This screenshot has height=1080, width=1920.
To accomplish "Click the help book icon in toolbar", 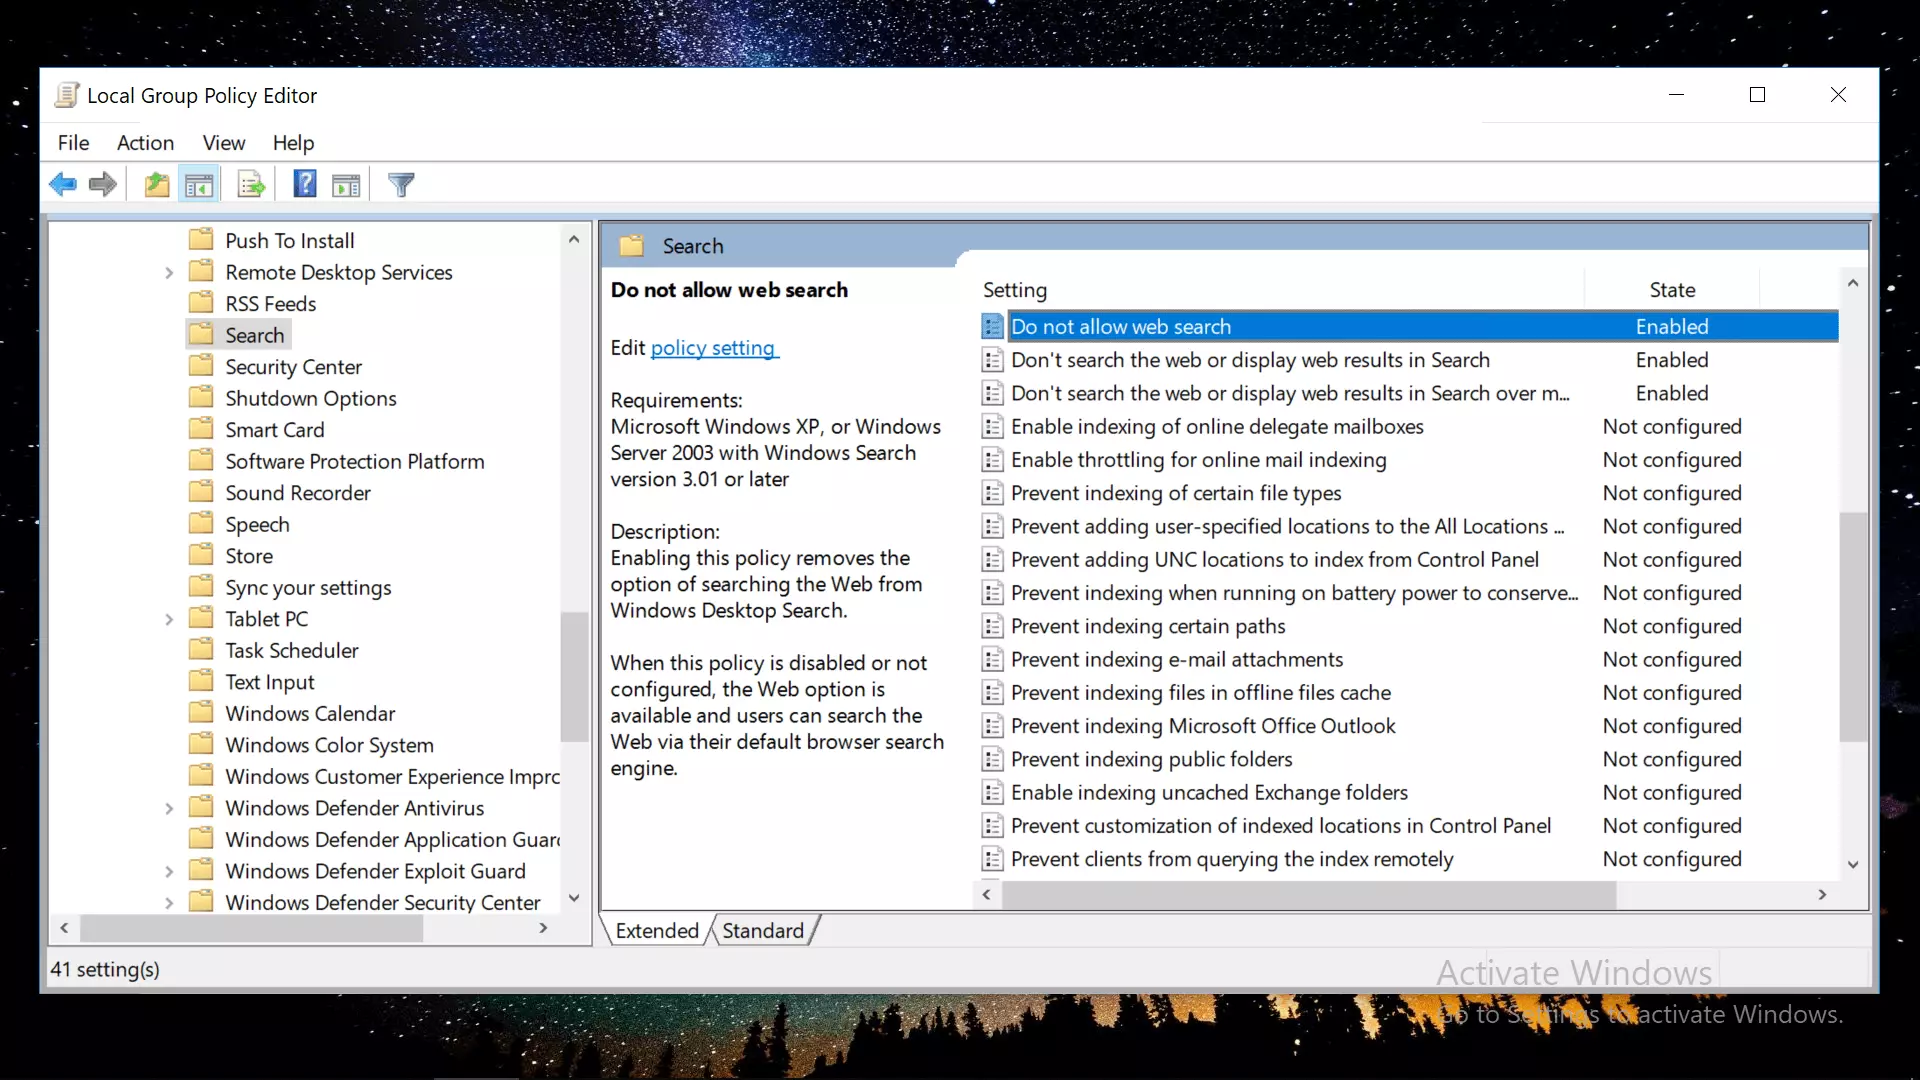I will 305,185.
